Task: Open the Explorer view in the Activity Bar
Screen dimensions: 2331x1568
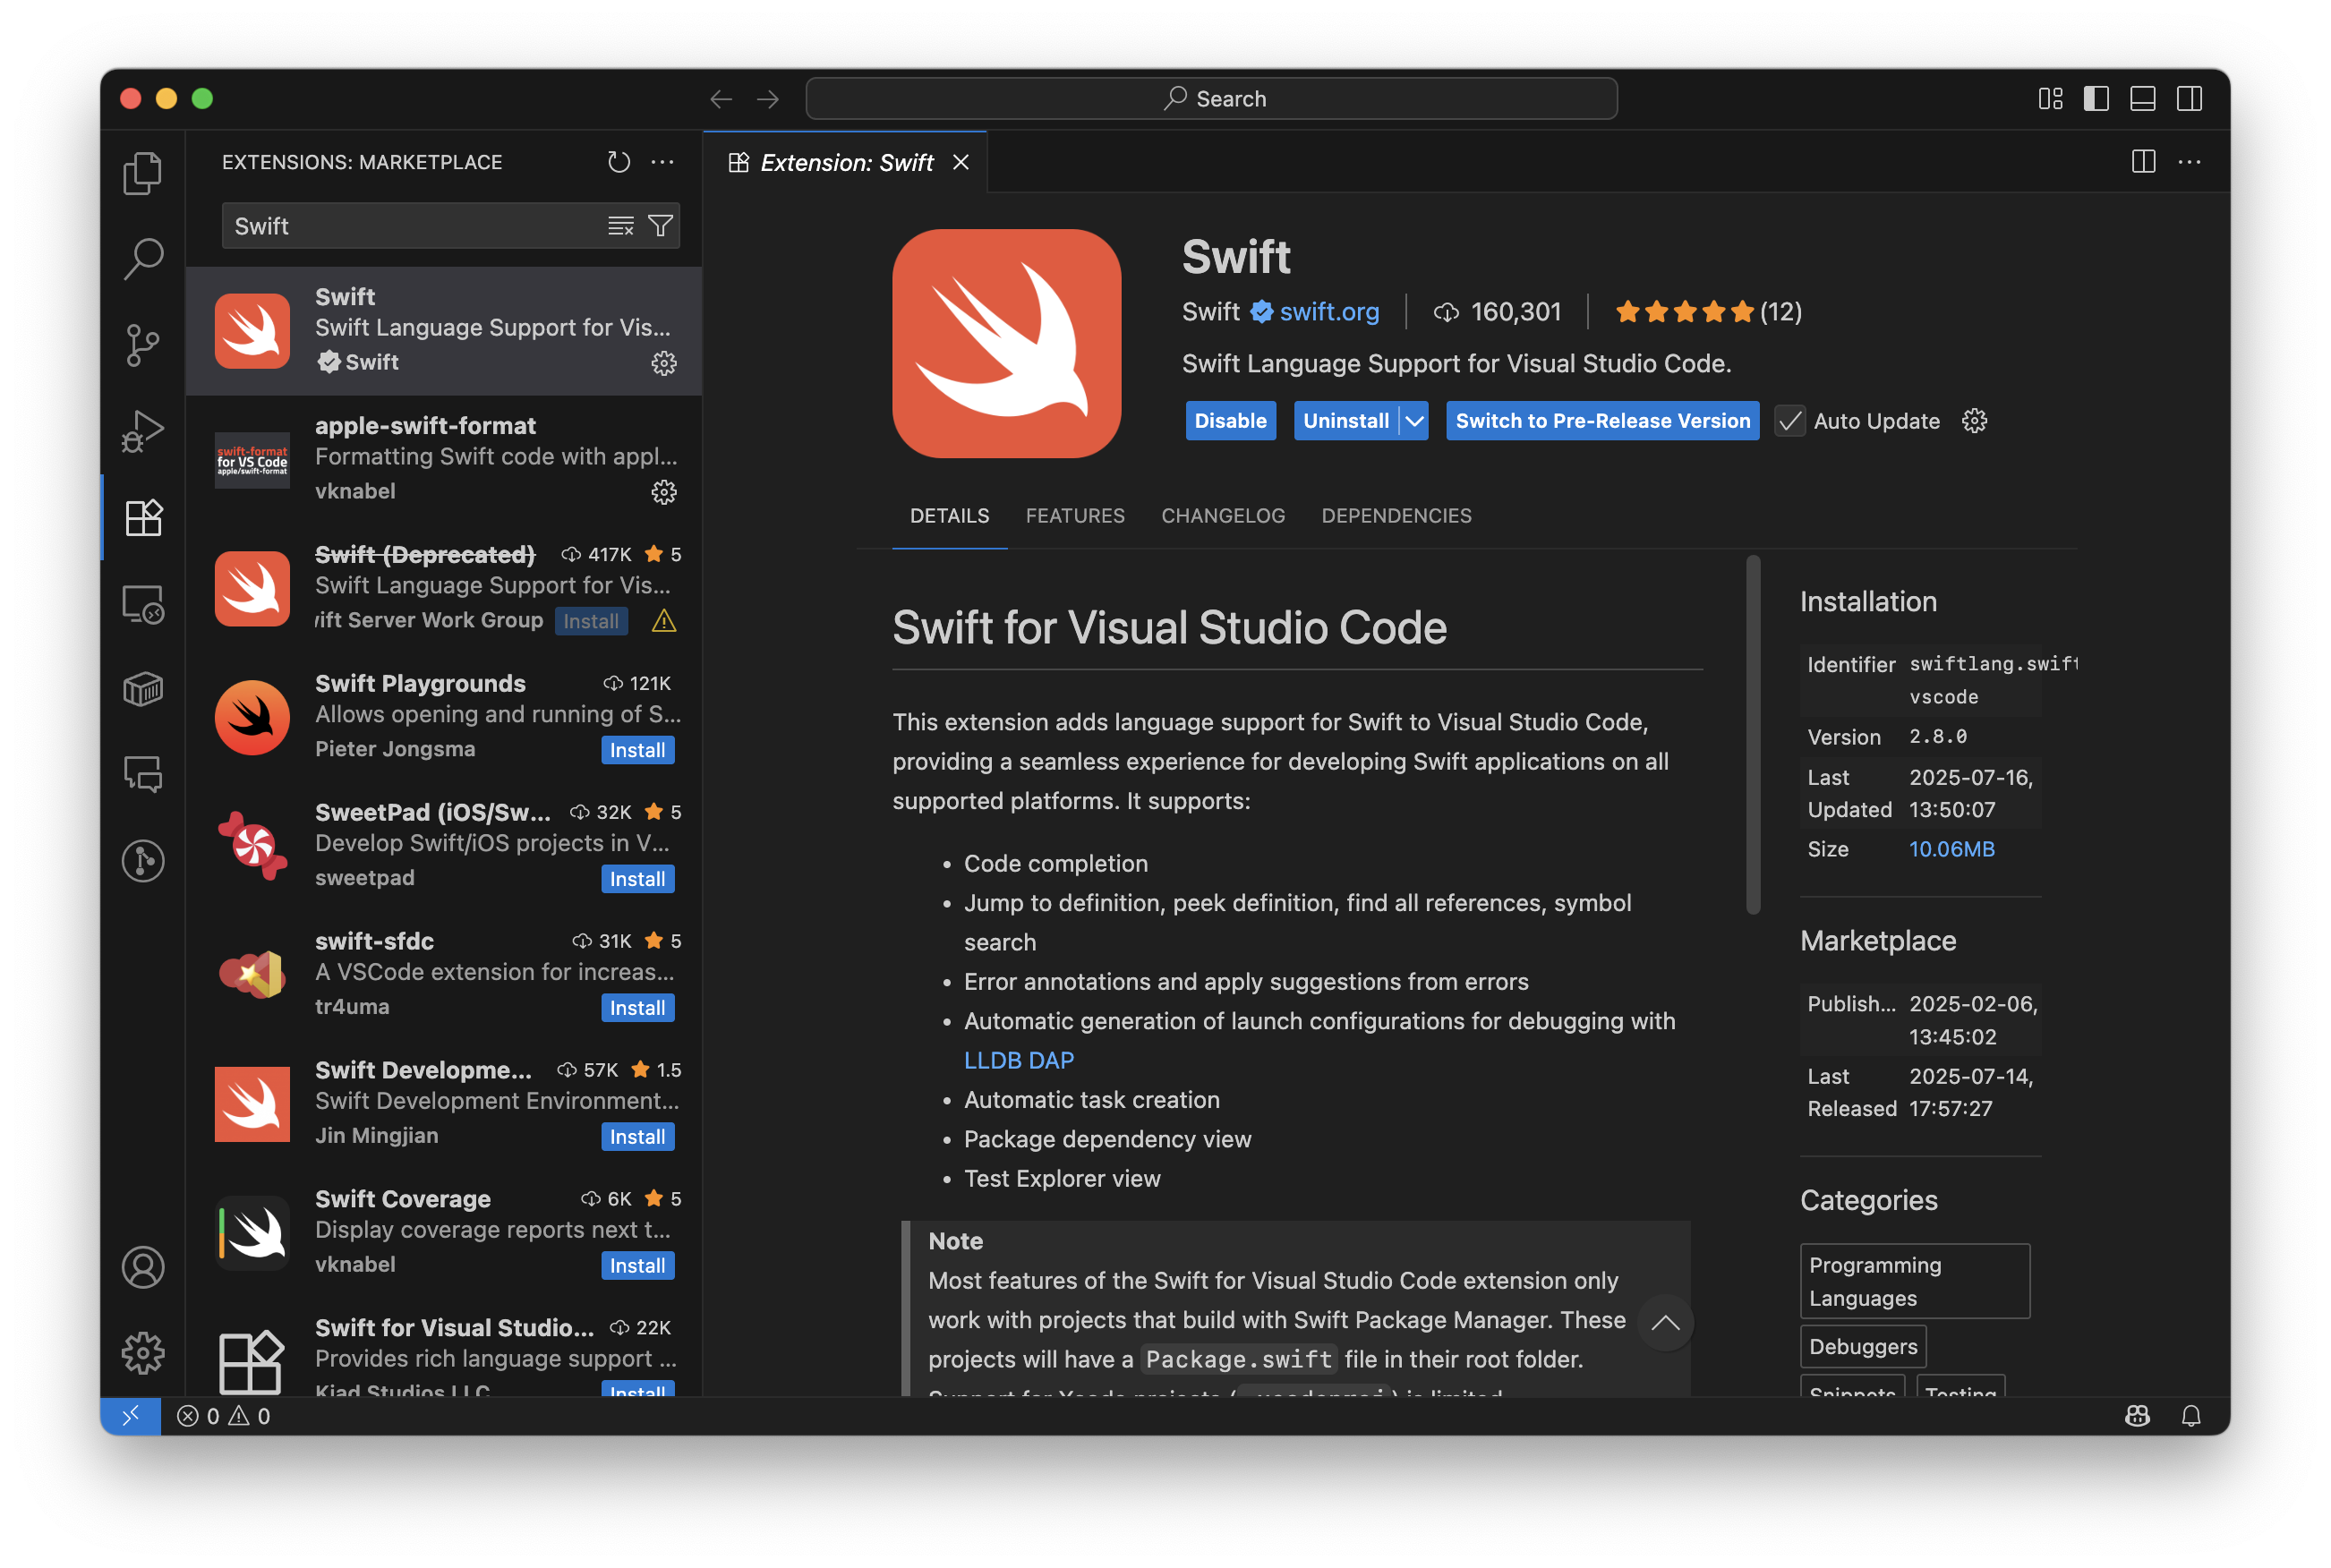Action: click(143, 172)
